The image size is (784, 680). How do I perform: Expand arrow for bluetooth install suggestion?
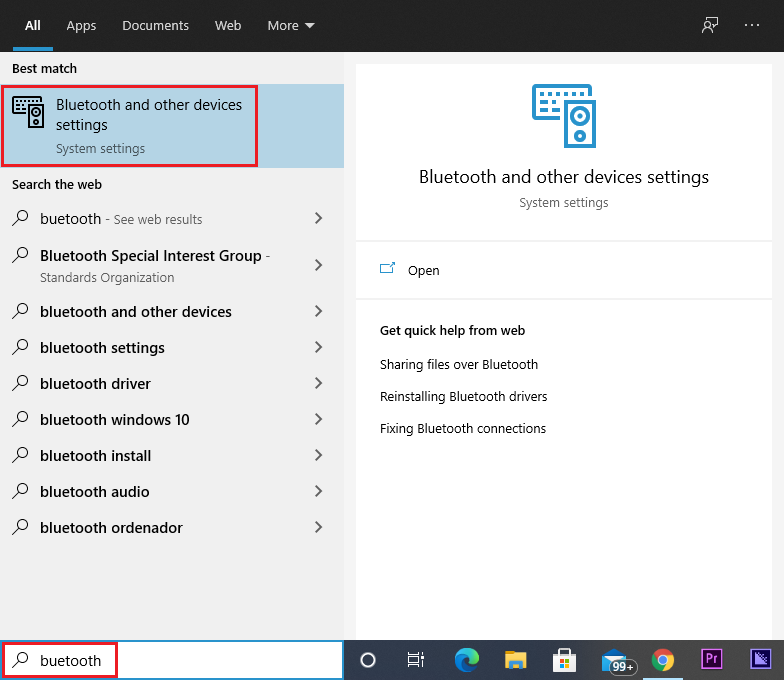pos(318,455)
